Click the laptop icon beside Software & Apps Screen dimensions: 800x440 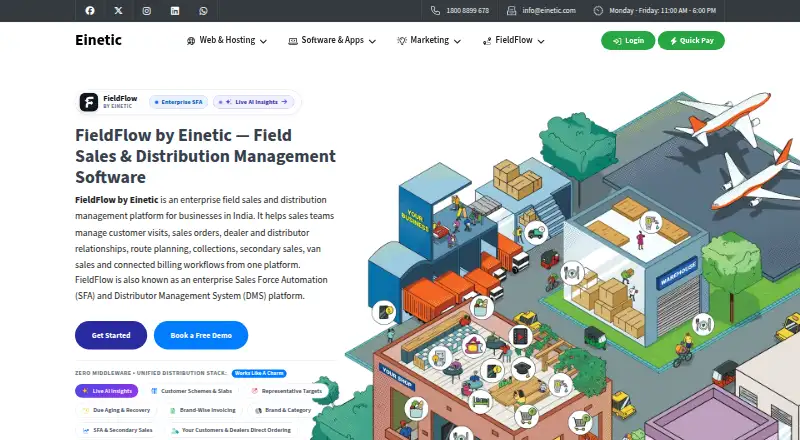[x=293, y=41]
